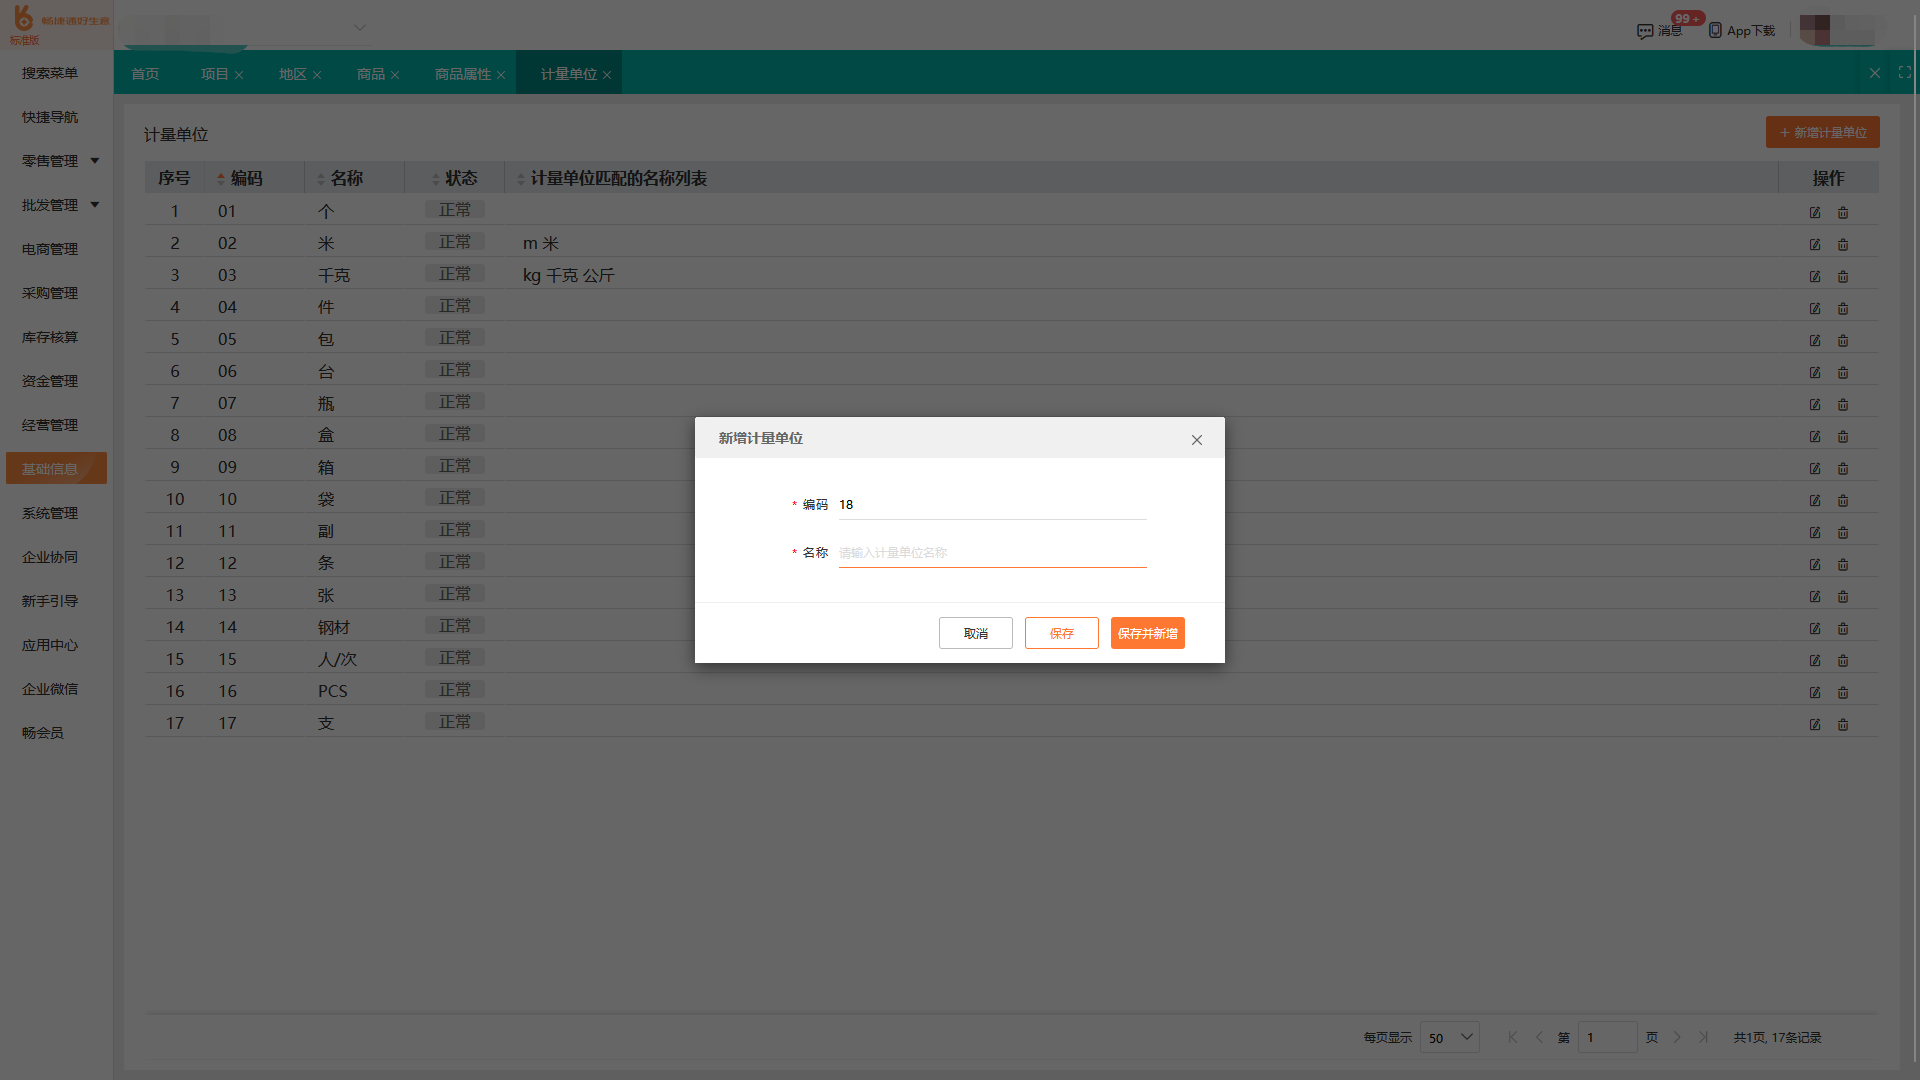Click the edit icon for row 17

tap(1815, 724)
